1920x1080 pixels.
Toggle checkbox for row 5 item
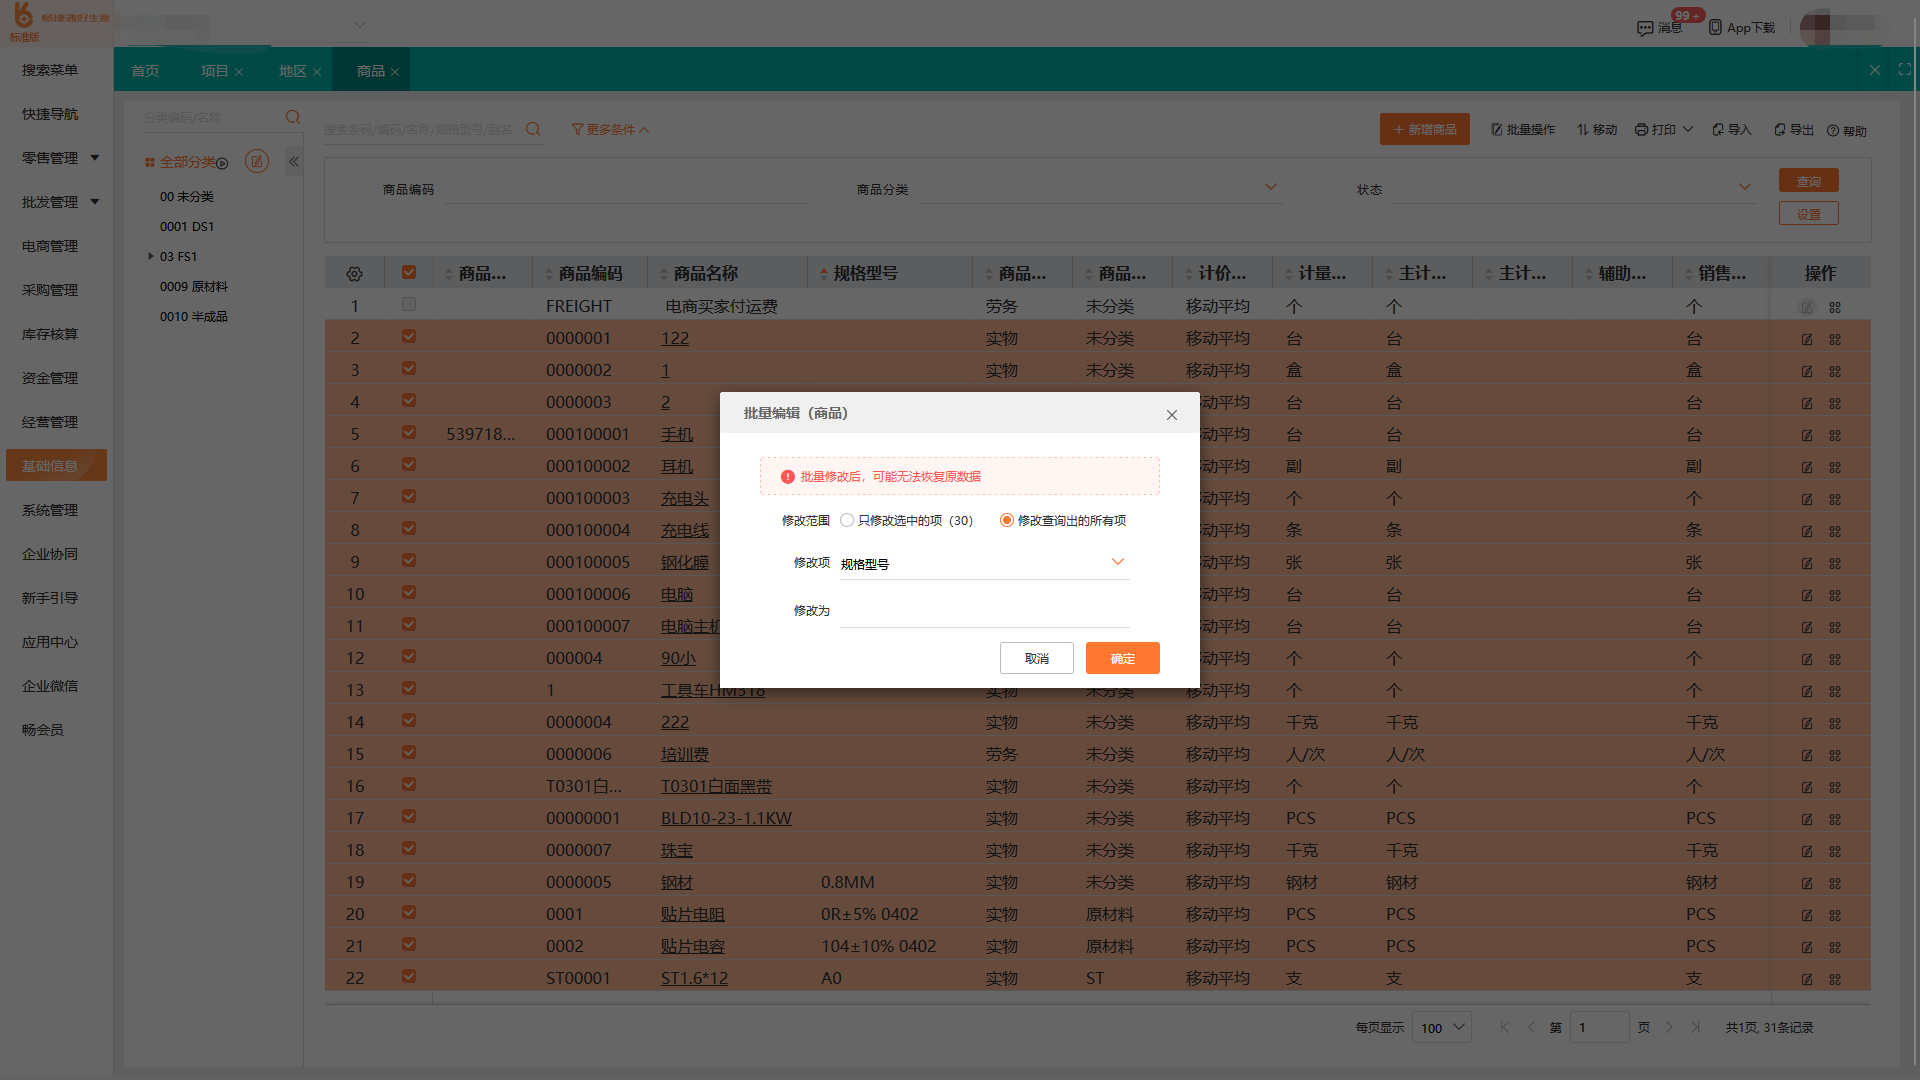[x=410, y=434]
